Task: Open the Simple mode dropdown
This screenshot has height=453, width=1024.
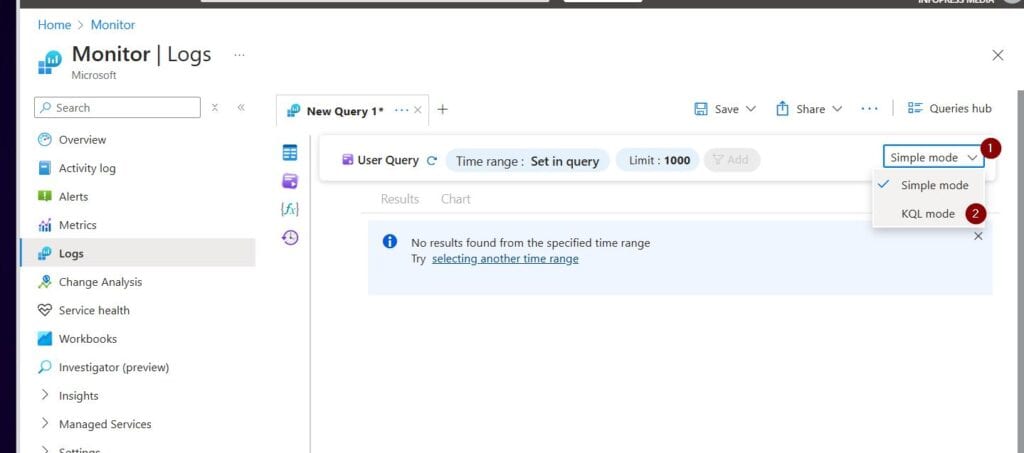Action: 933,157
